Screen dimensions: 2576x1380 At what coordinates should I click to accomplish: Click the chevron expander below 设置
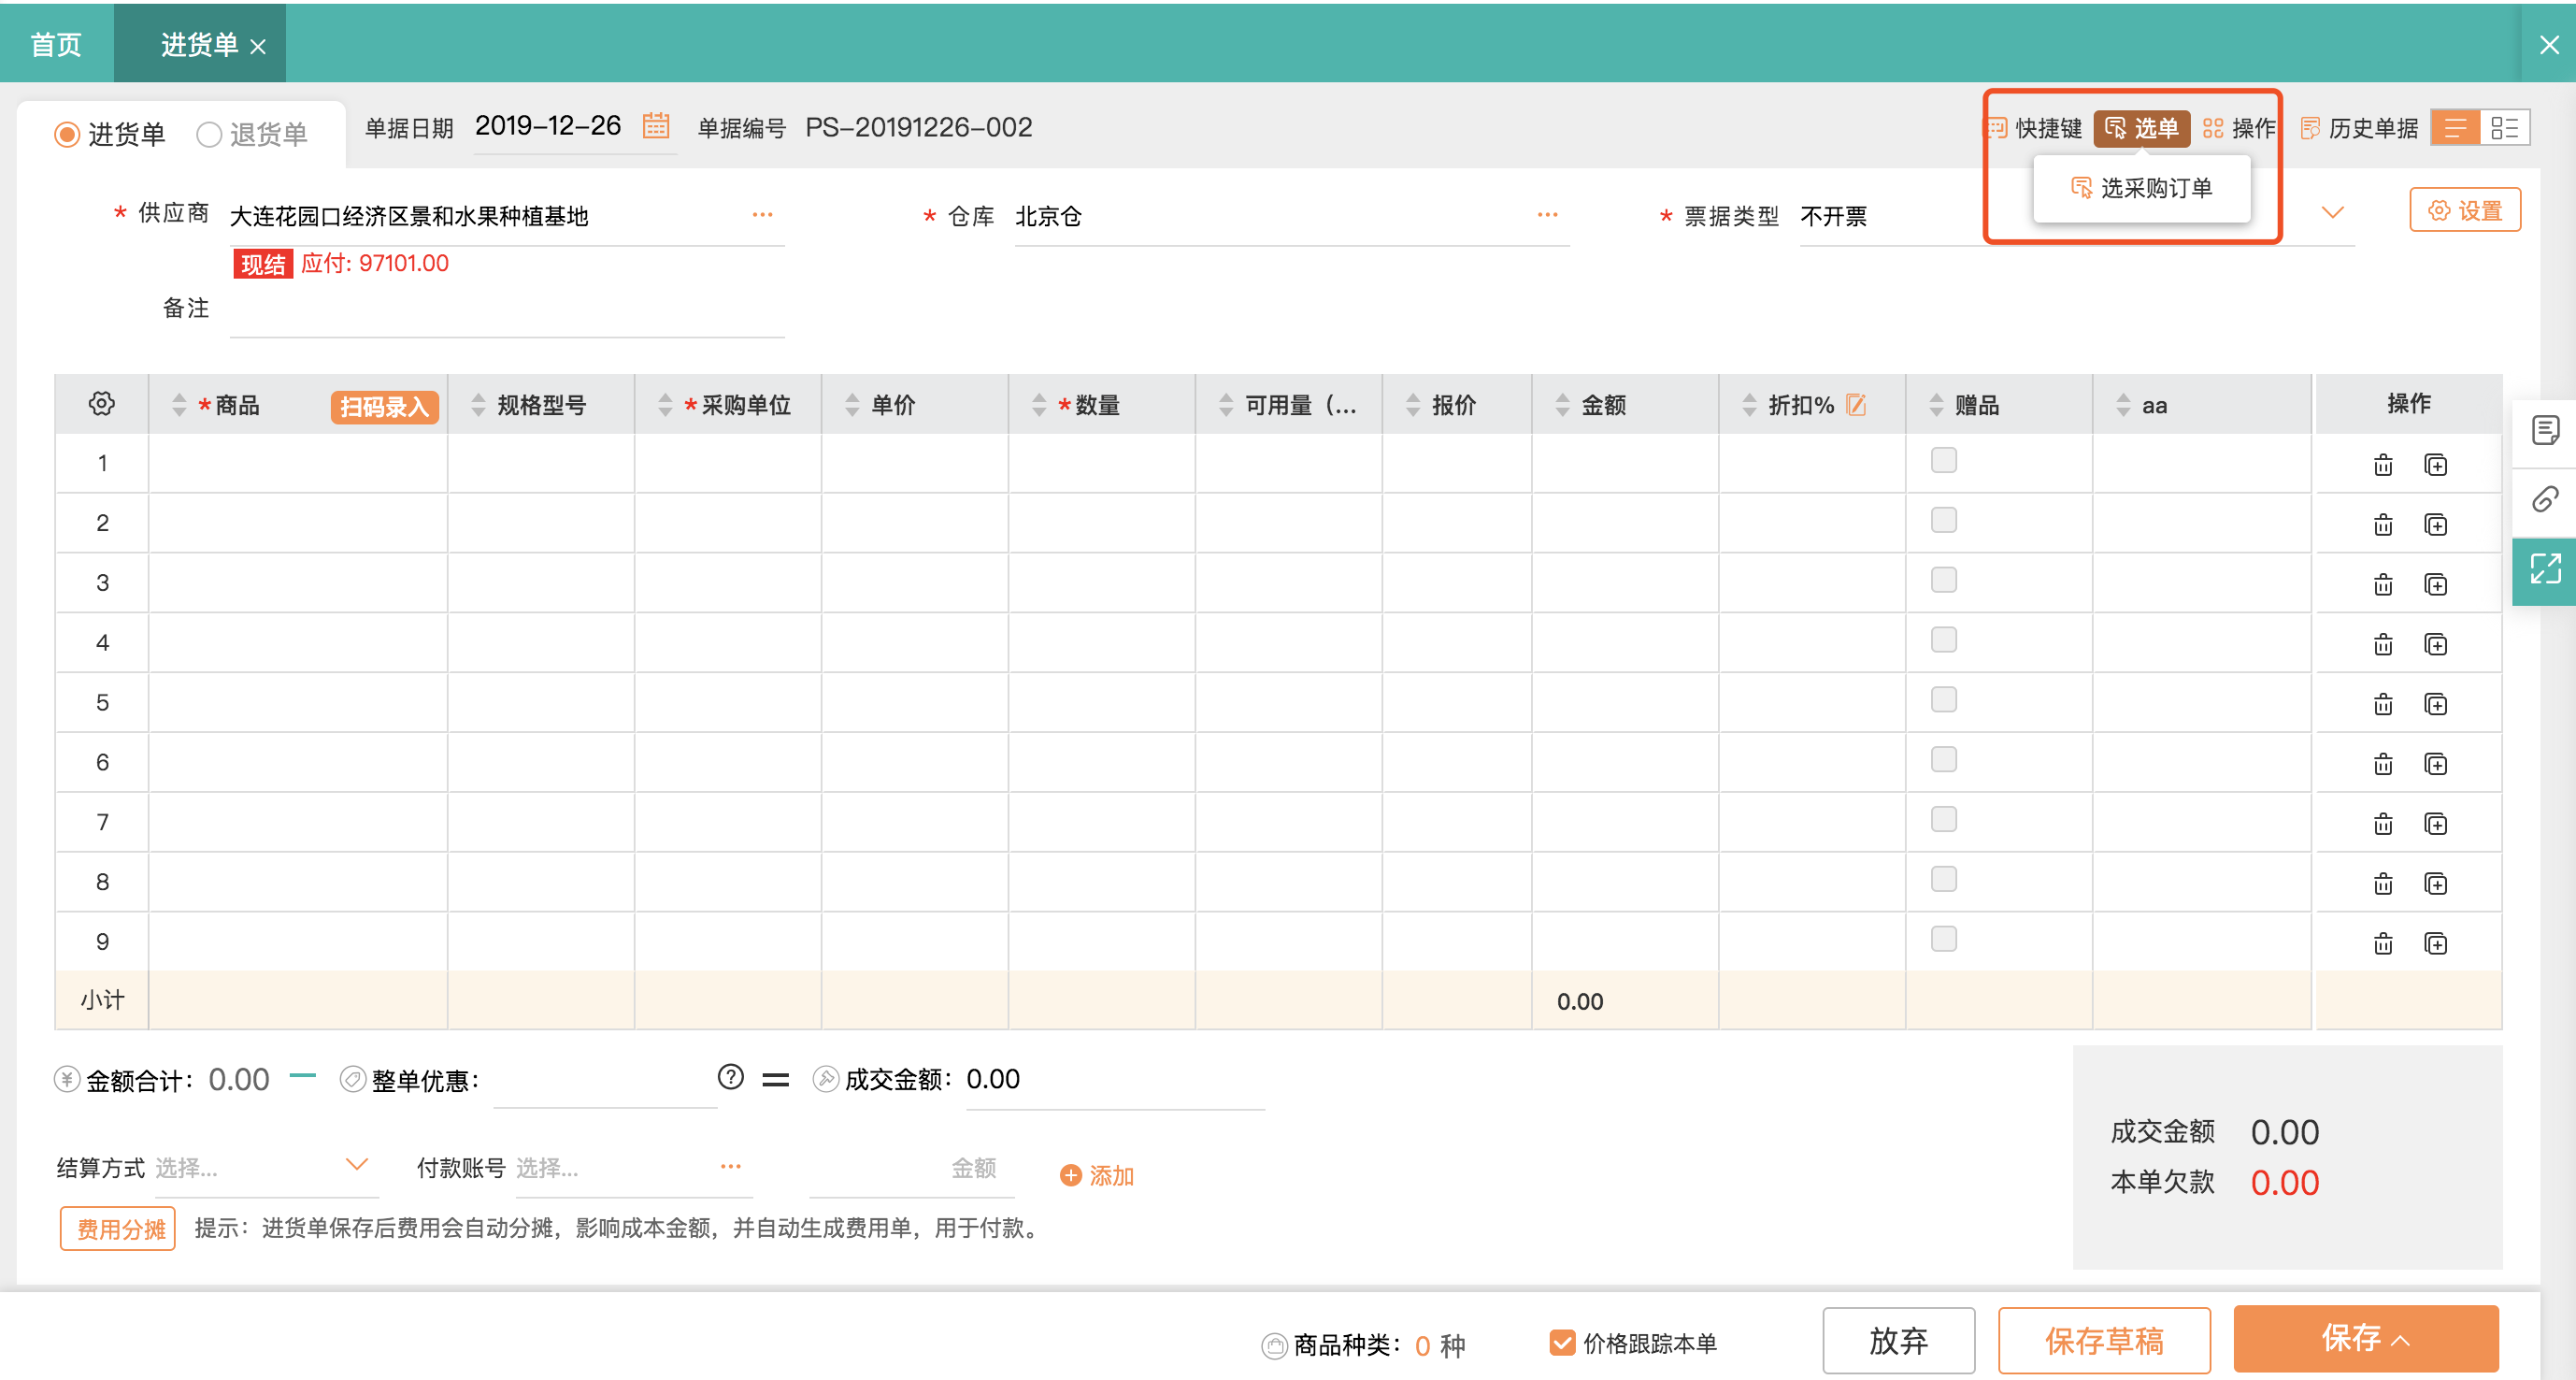pos(2334,213)
